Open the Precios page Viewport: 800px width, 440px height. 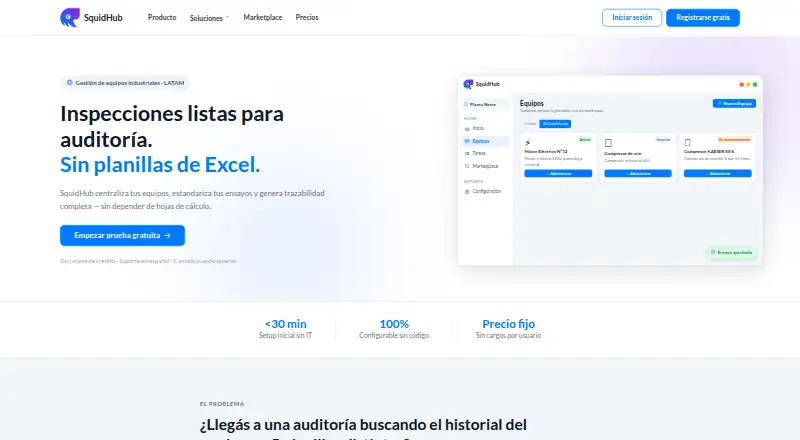point(307,17)
